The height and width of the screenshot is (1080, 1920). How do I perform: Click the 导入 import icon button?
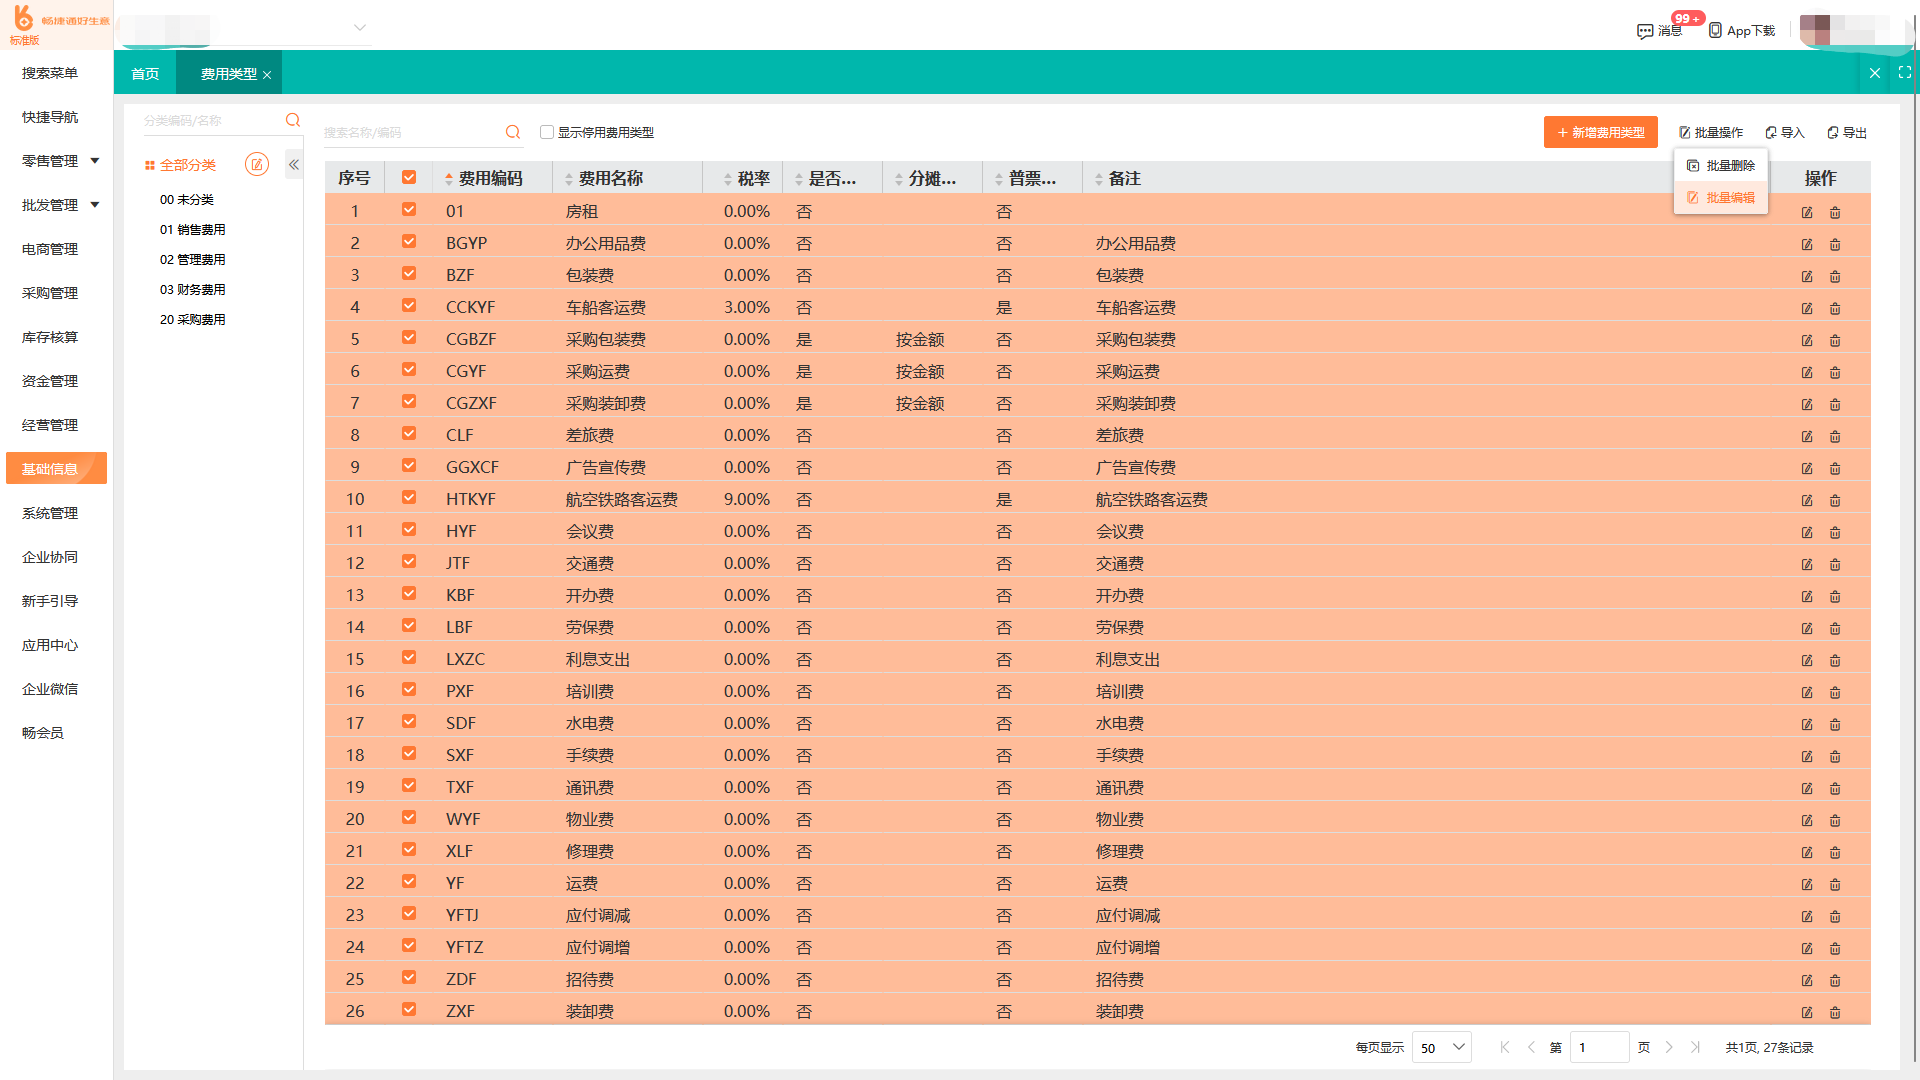point(1785,131)
